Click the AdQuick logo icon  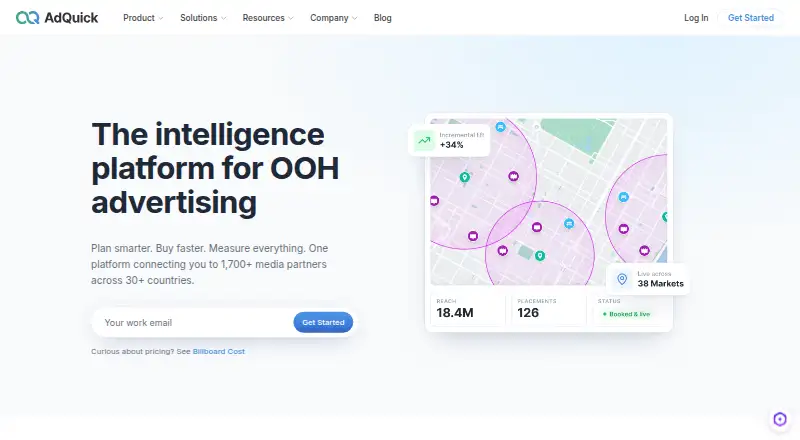(28, 18)
